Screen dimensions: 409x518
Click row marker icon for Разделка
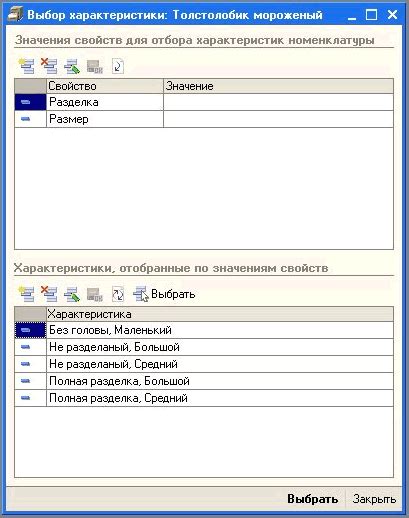coord(25,102)
